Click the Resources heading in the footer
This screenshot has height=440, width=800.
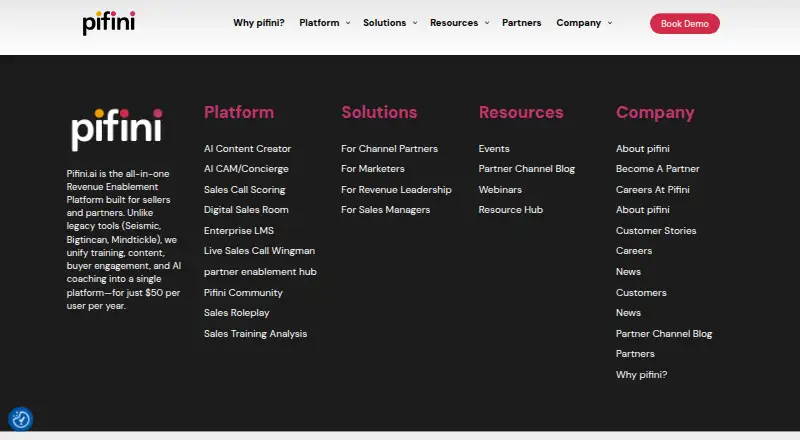521,112
